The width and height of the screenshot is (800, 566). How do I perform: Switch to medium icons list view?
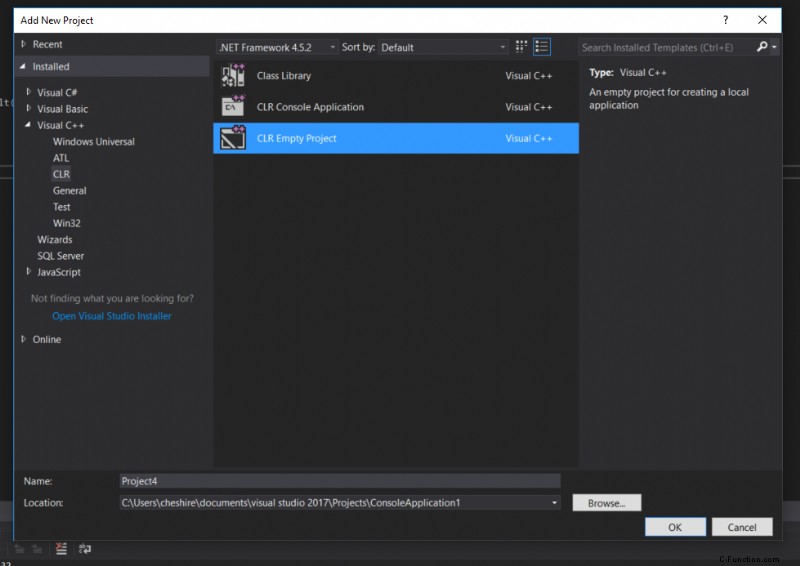pyautogui.click(x=542, y=47)
